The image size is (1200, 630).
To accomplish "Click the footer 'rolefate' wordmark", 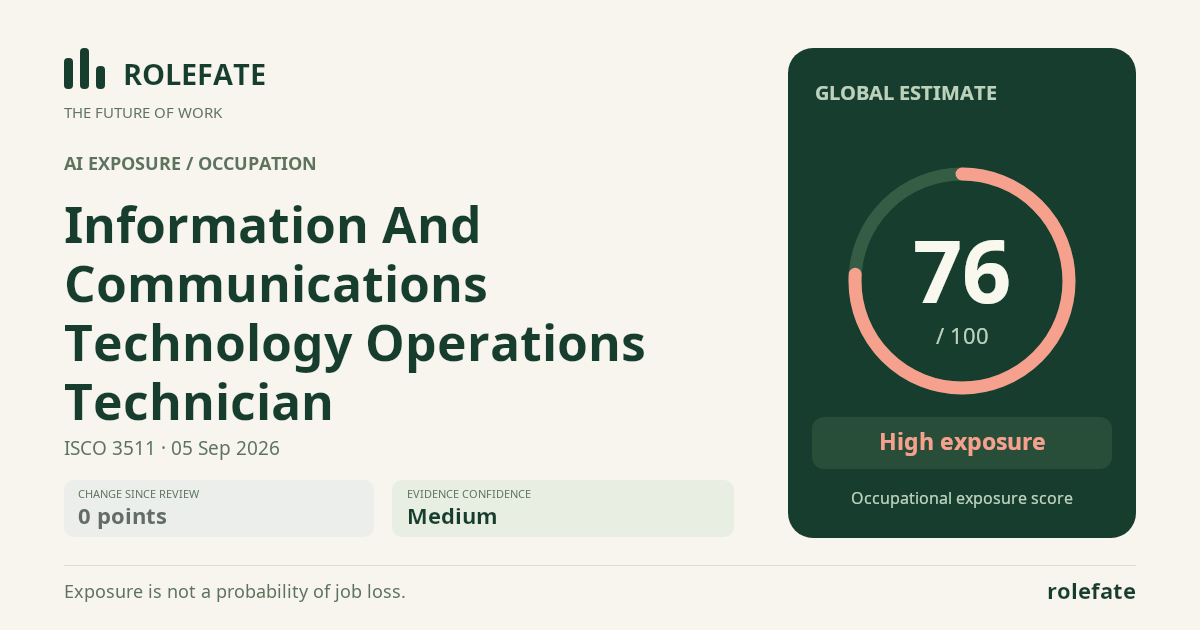I will pos(1091,592).
